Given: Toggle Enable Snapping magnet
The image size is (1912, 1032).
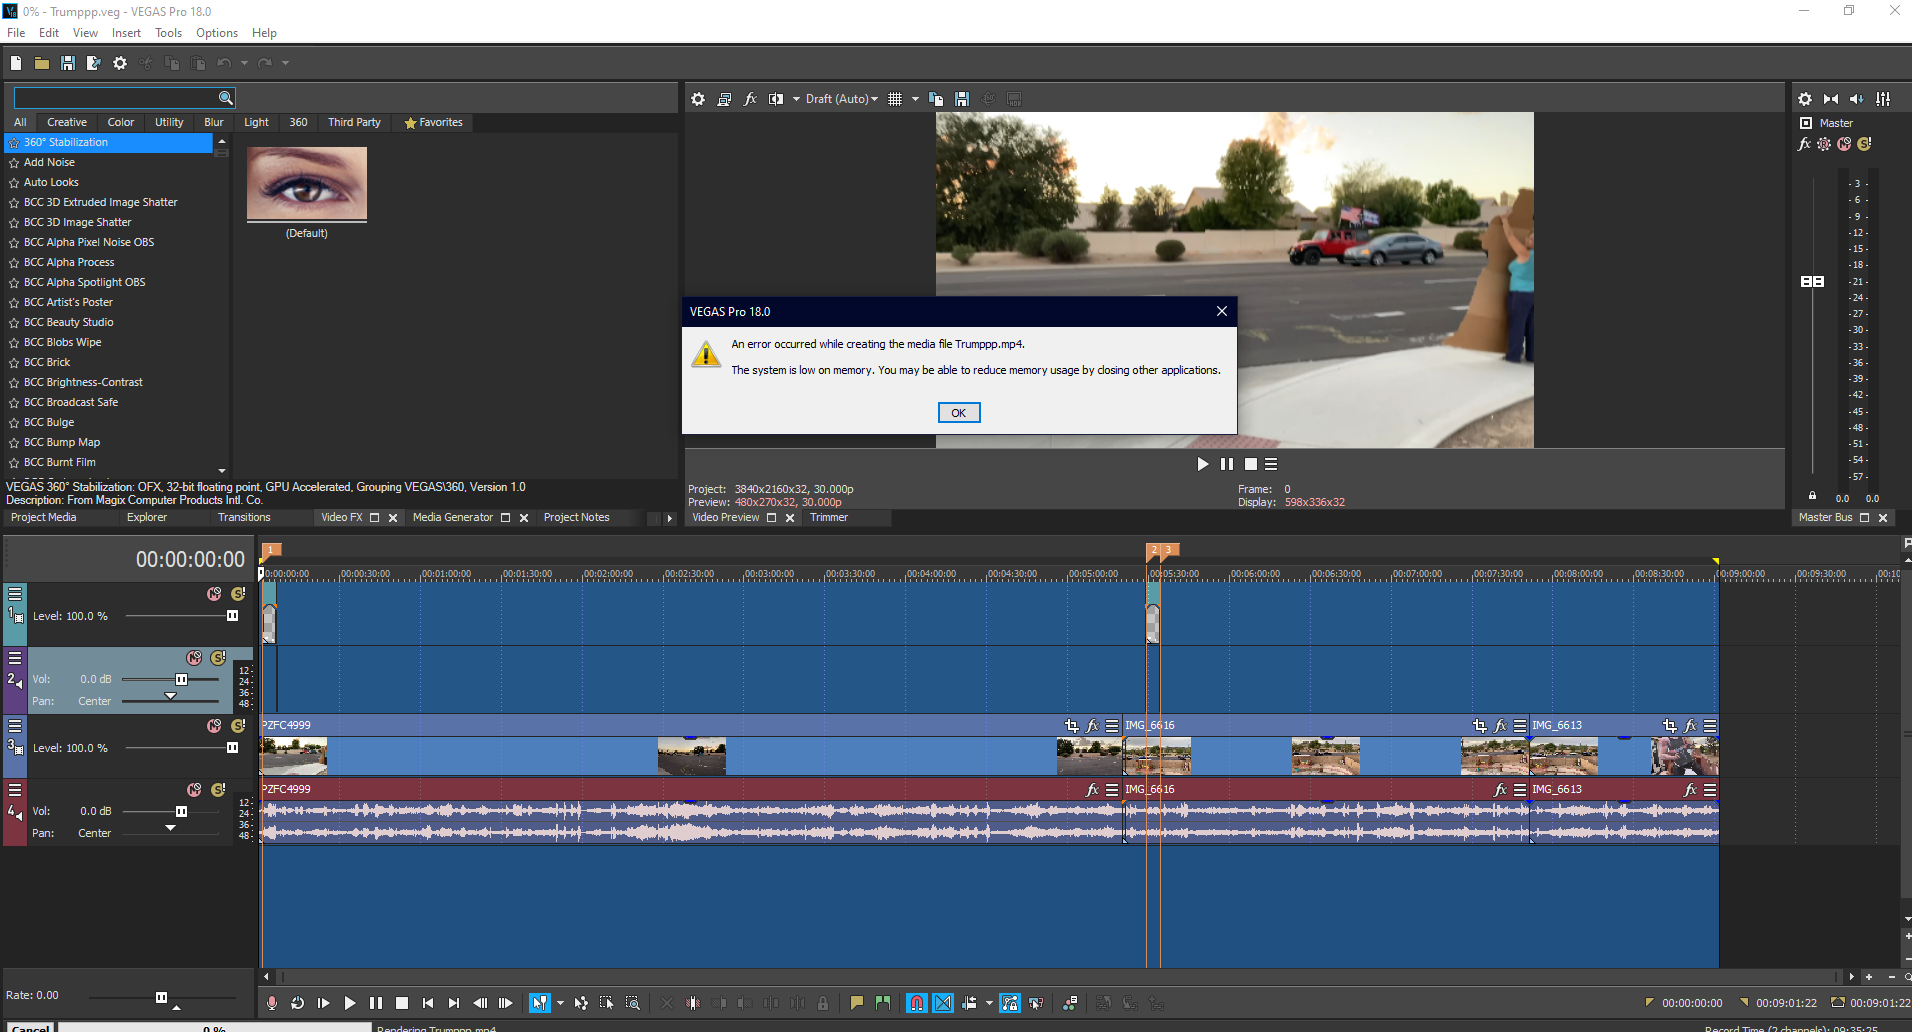Looking at the screenshot, I should pyautogui.click(x=917, y=1003).
